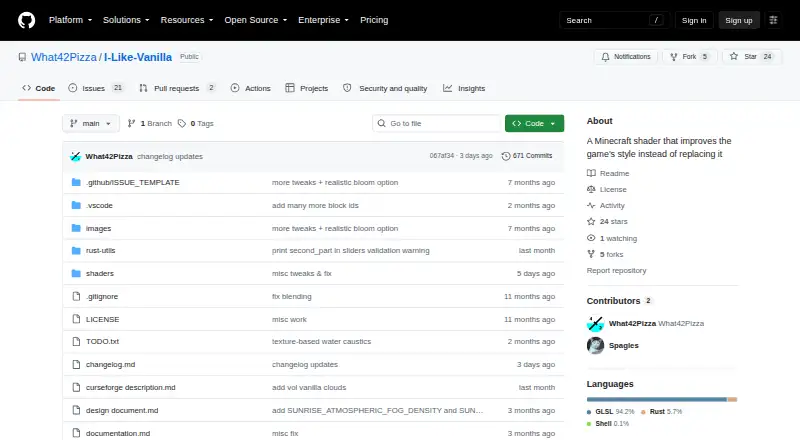
Task: Switch to the Security and quality tab
Action: point(385,88)
